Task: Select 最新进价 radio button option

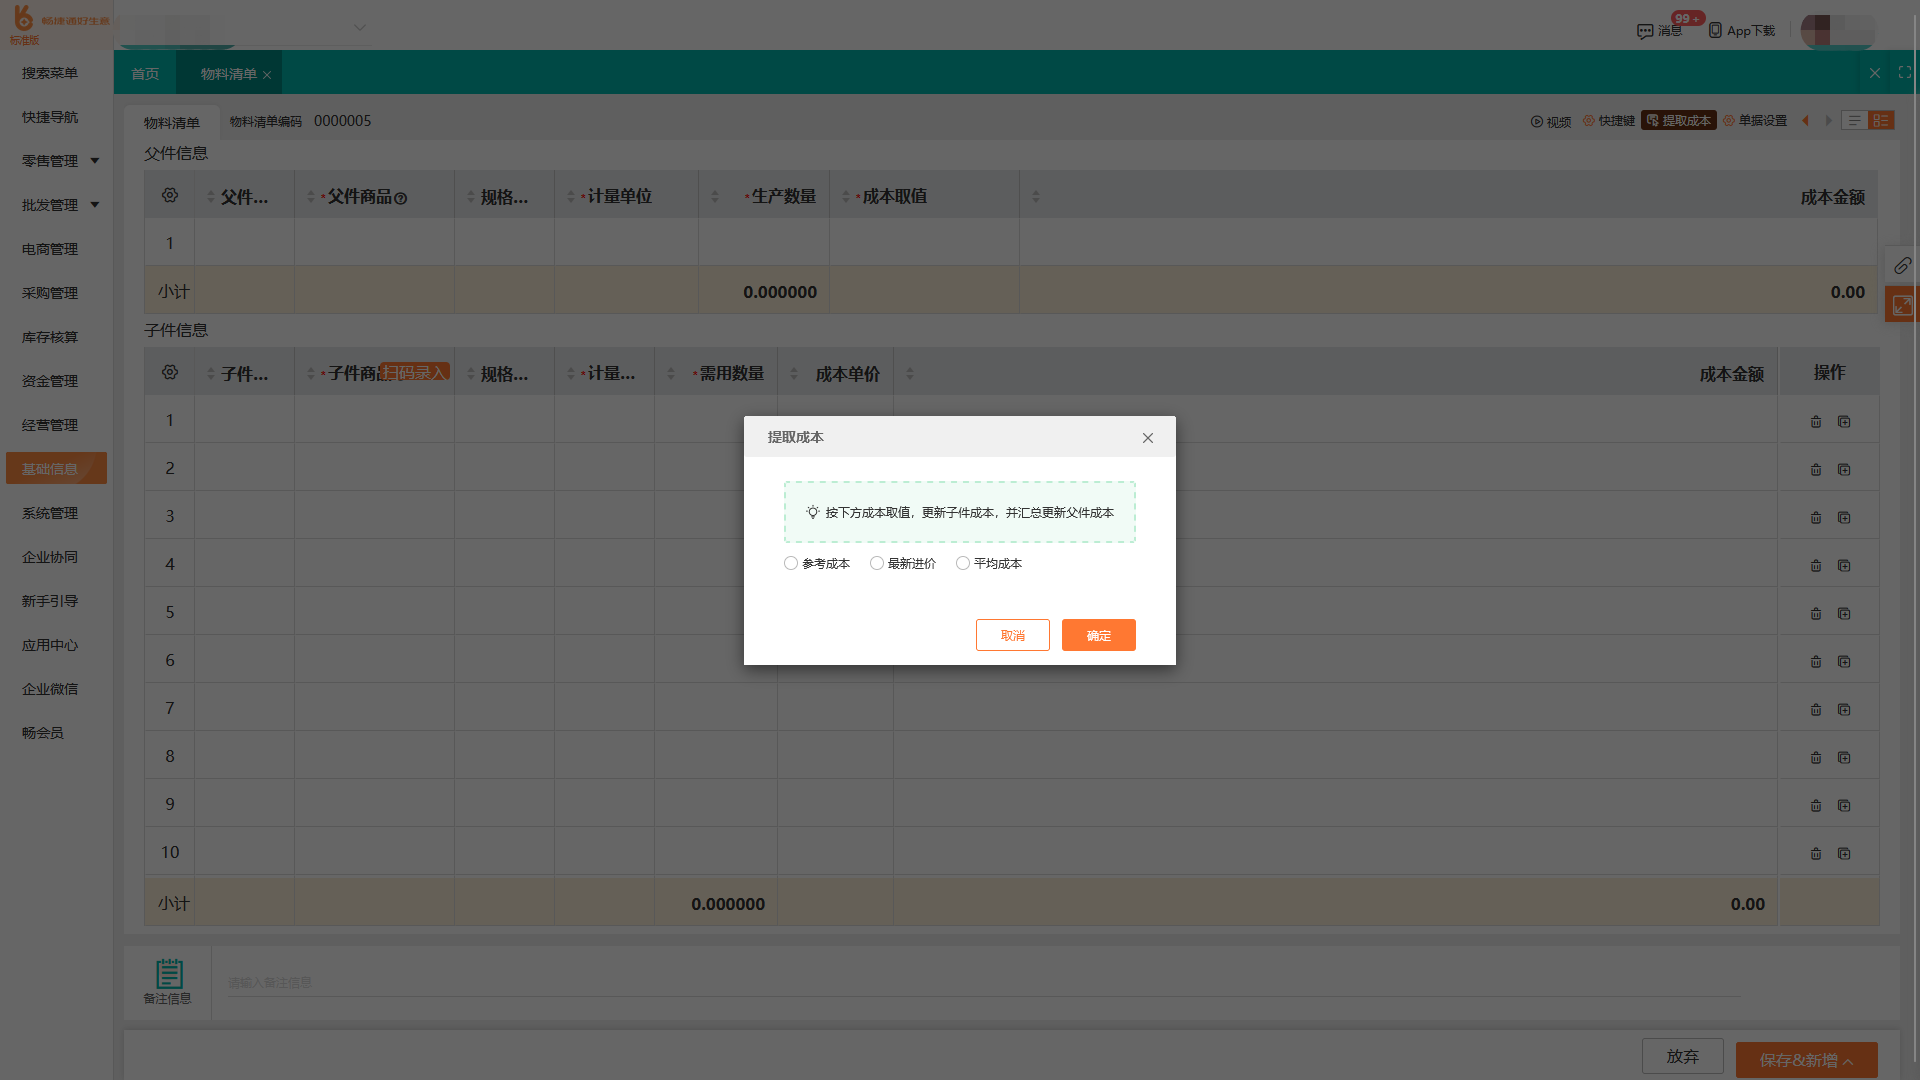Action: (x=874, y=563)
